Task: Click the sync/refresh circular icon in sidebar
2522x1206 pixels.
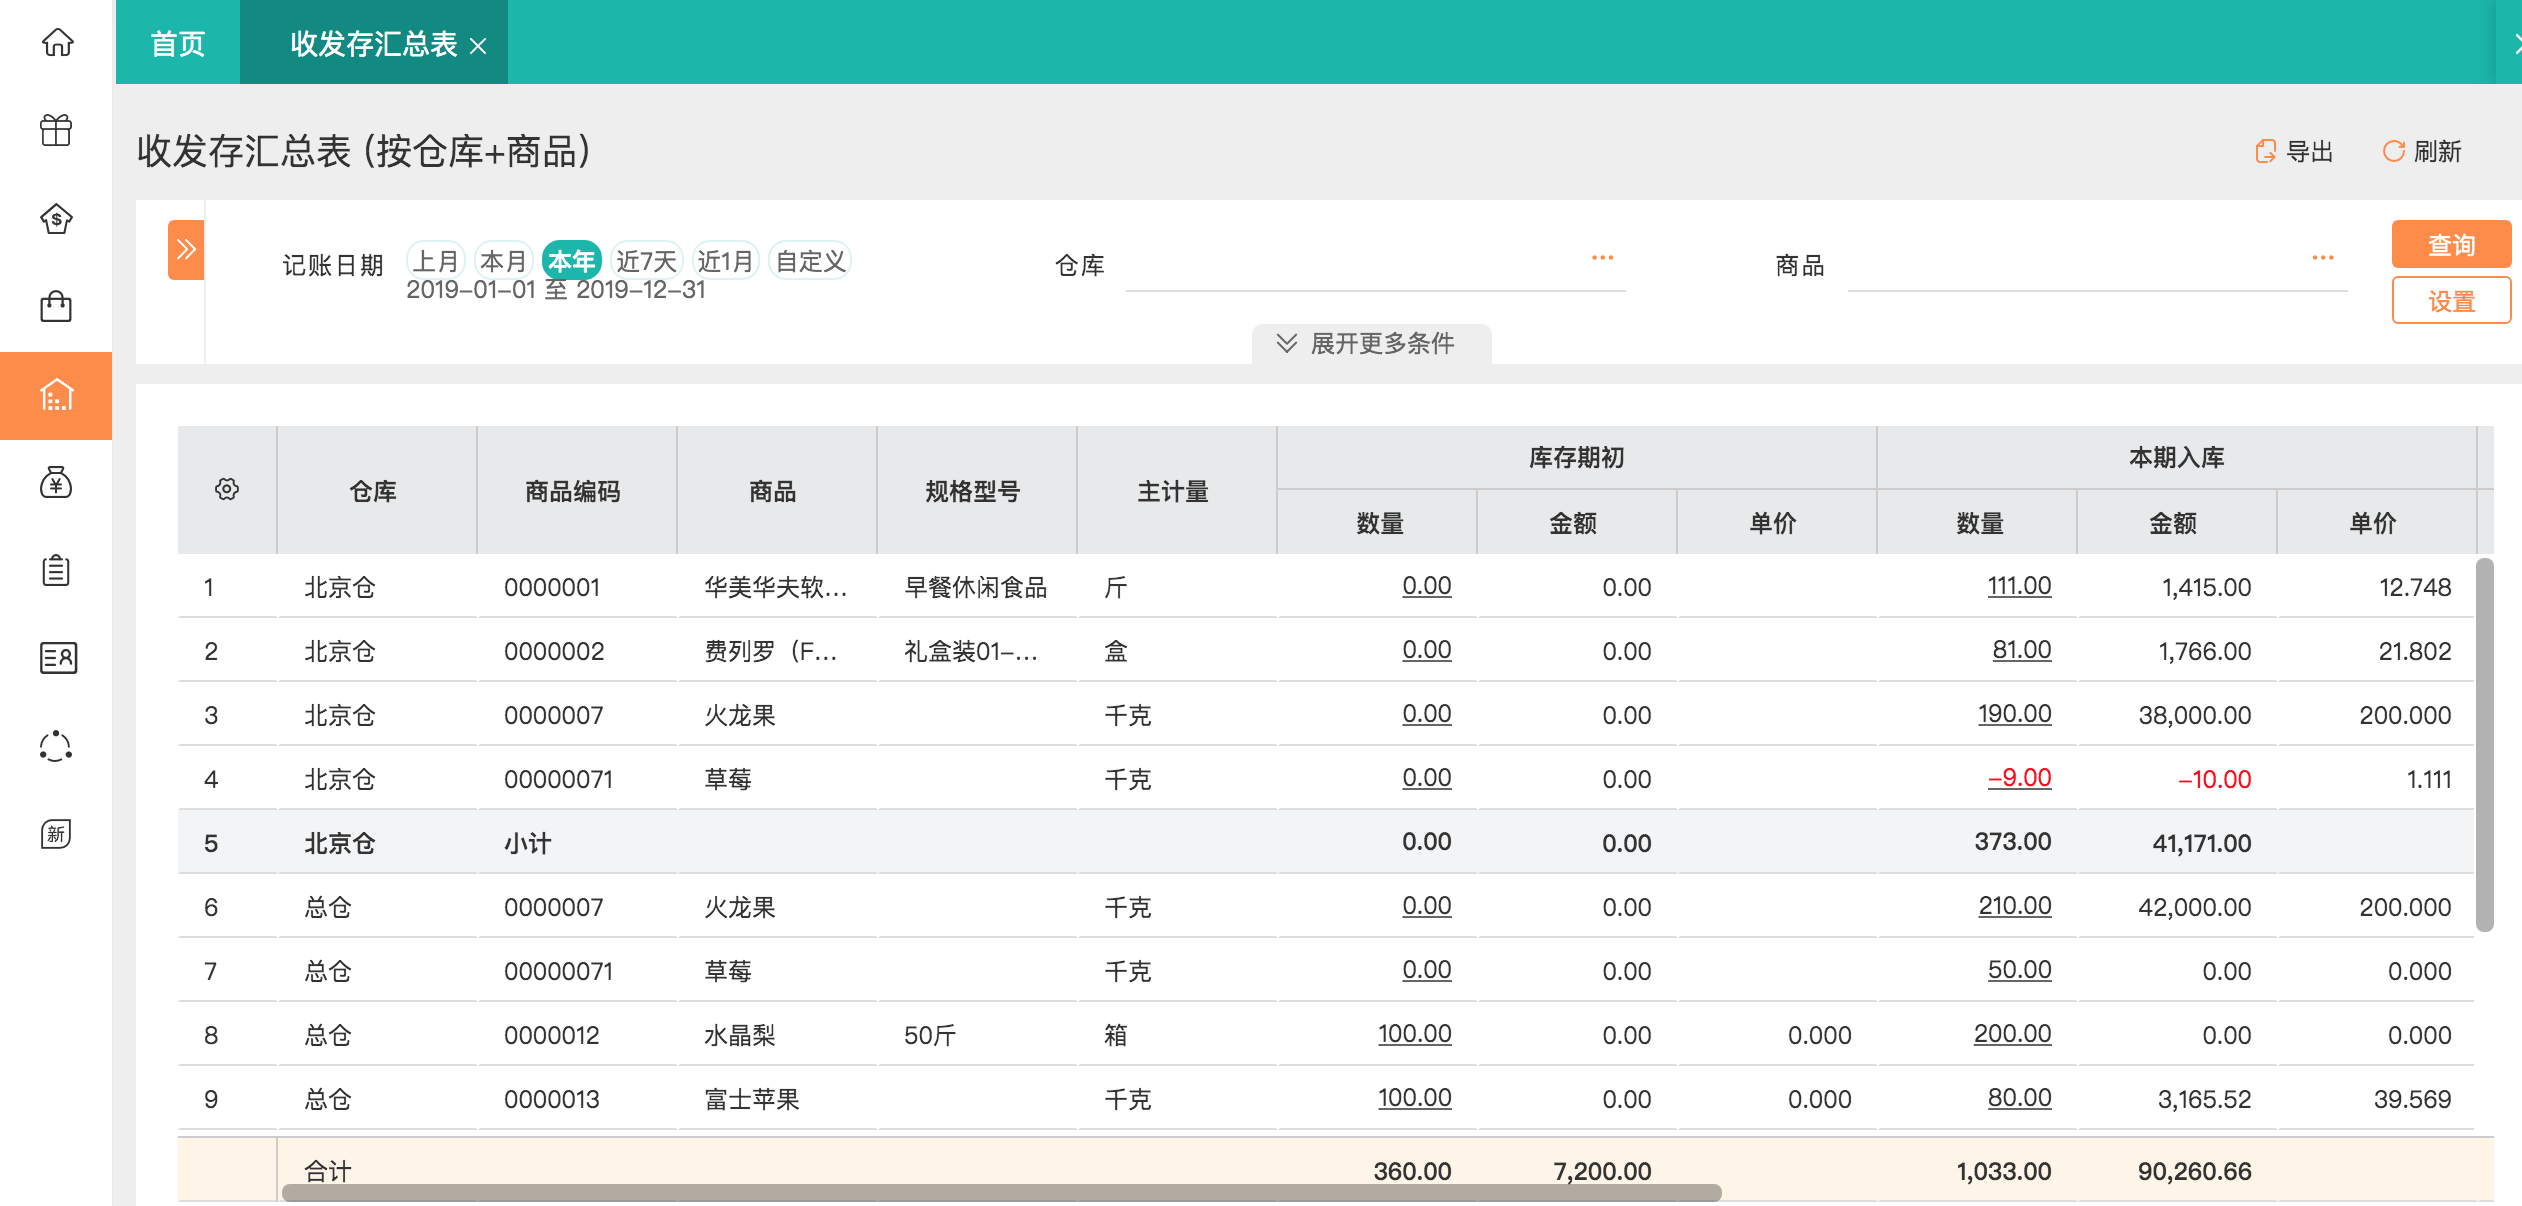Action: (56, 745)
